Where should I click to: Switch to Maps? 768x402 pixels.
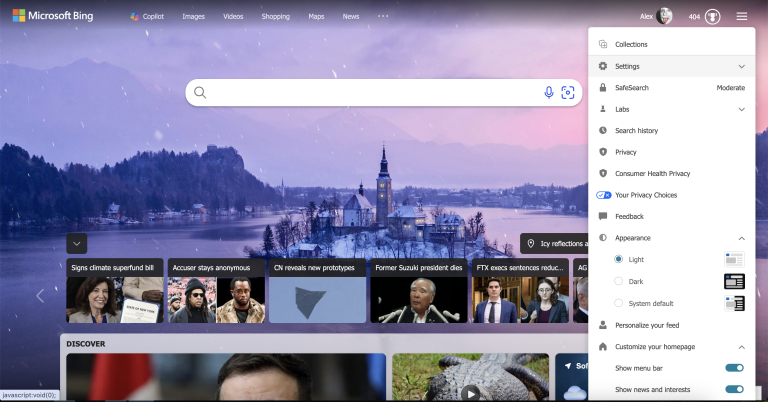[x=316, y=16]
